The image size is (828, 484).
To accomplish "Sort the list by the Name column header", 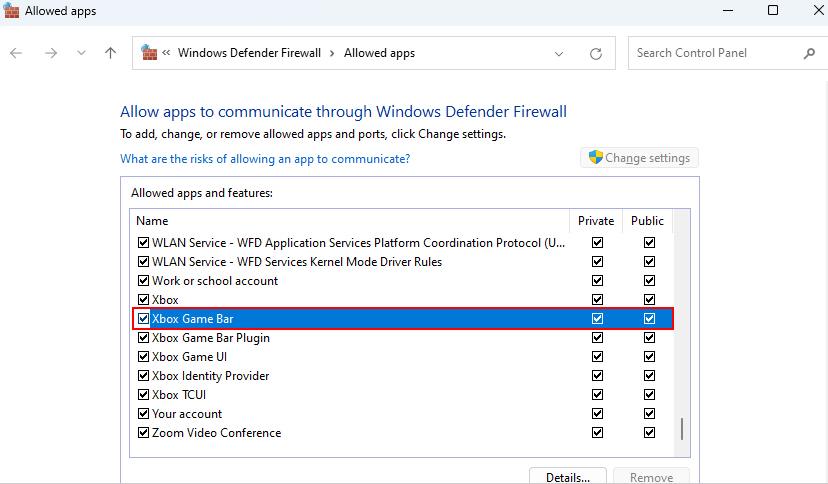I will pos(152,221).
